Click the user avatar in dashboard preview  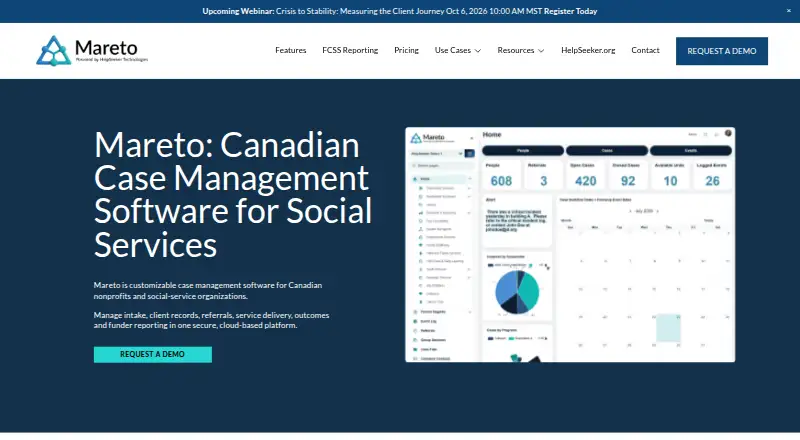coord(728,133)
